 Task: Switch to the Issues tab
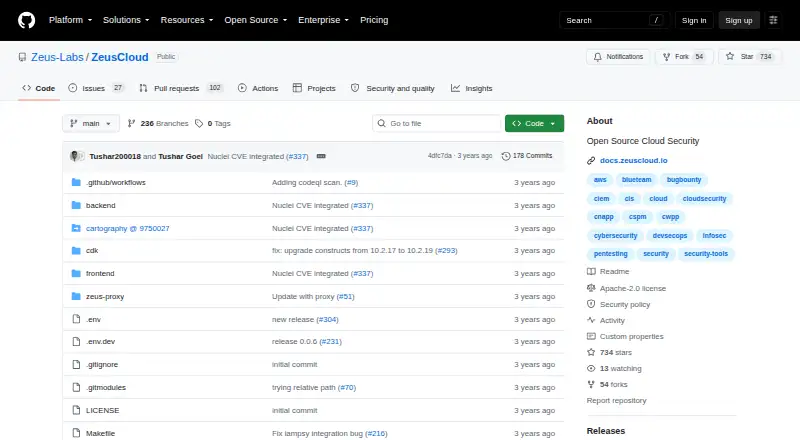pos(96,88)
